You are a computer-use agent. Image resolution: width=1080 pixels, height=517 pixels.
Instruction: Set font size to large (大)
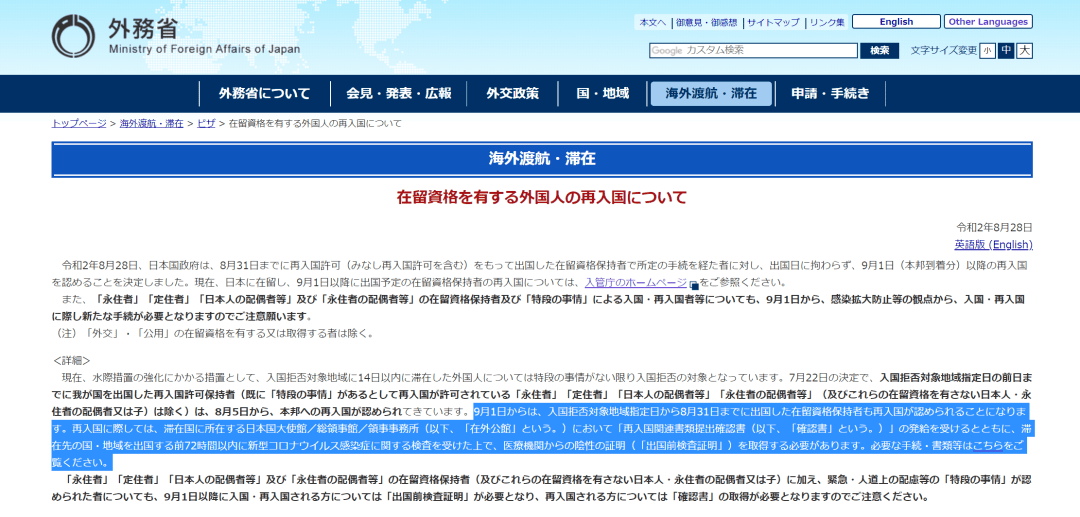click(1024, 50)
